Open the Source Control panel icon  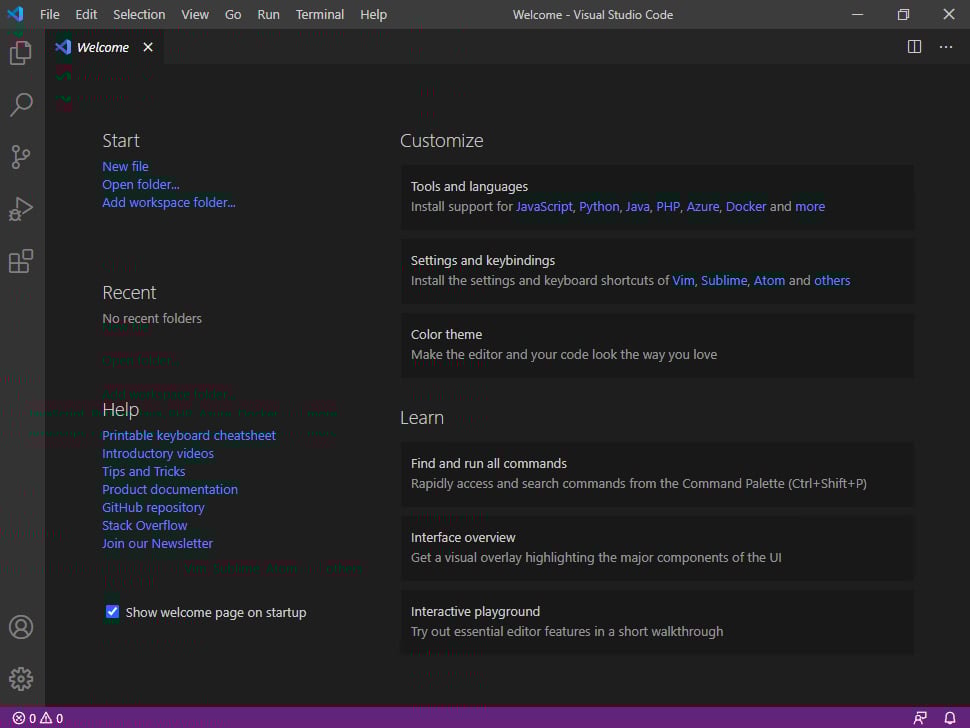click(x=21, y=156)
